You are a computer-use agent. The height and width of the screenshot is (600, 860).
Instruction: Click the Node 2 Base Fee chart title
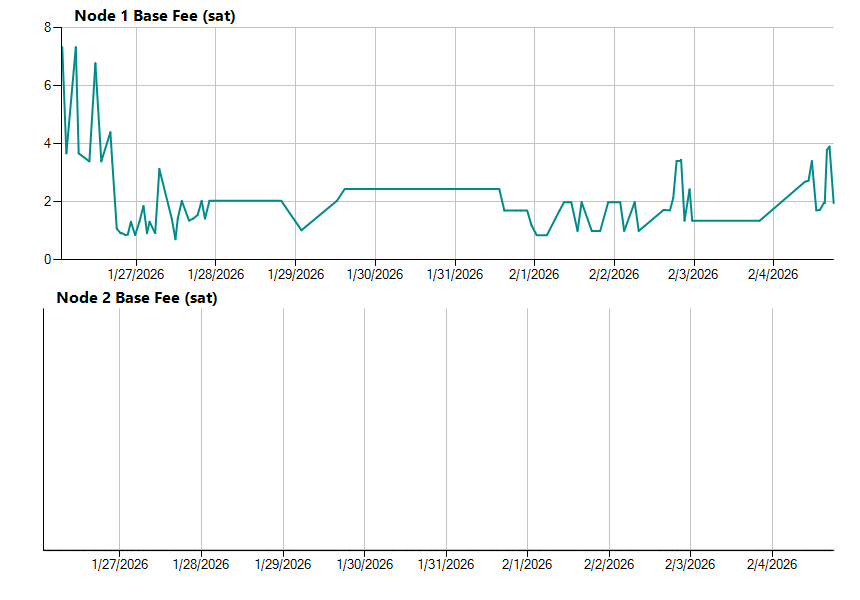136,298
